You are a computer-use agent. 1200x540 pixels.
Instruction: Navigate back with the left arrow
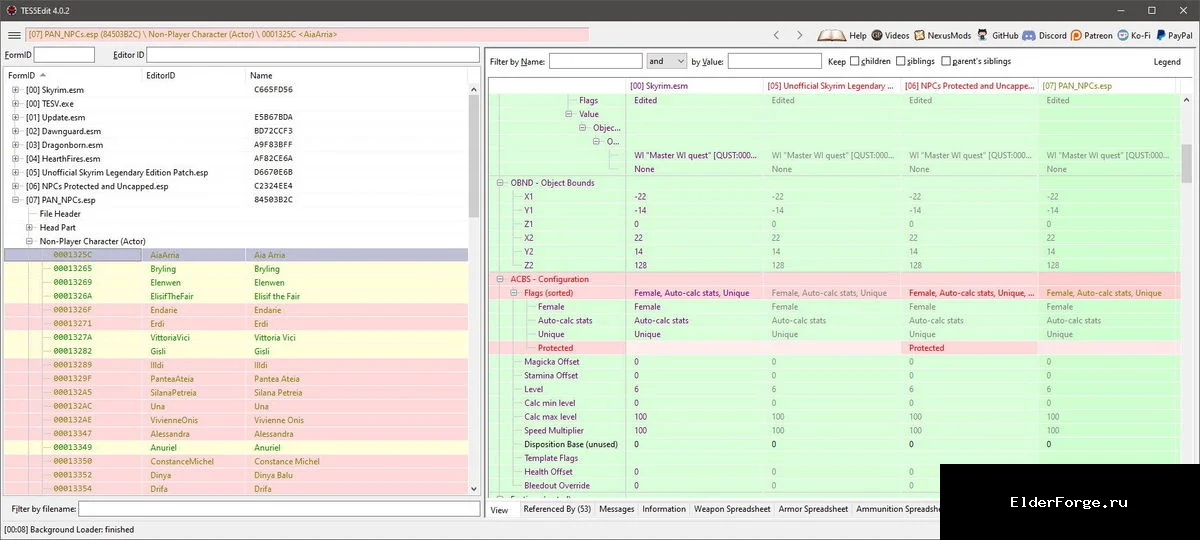click(777, 35)
